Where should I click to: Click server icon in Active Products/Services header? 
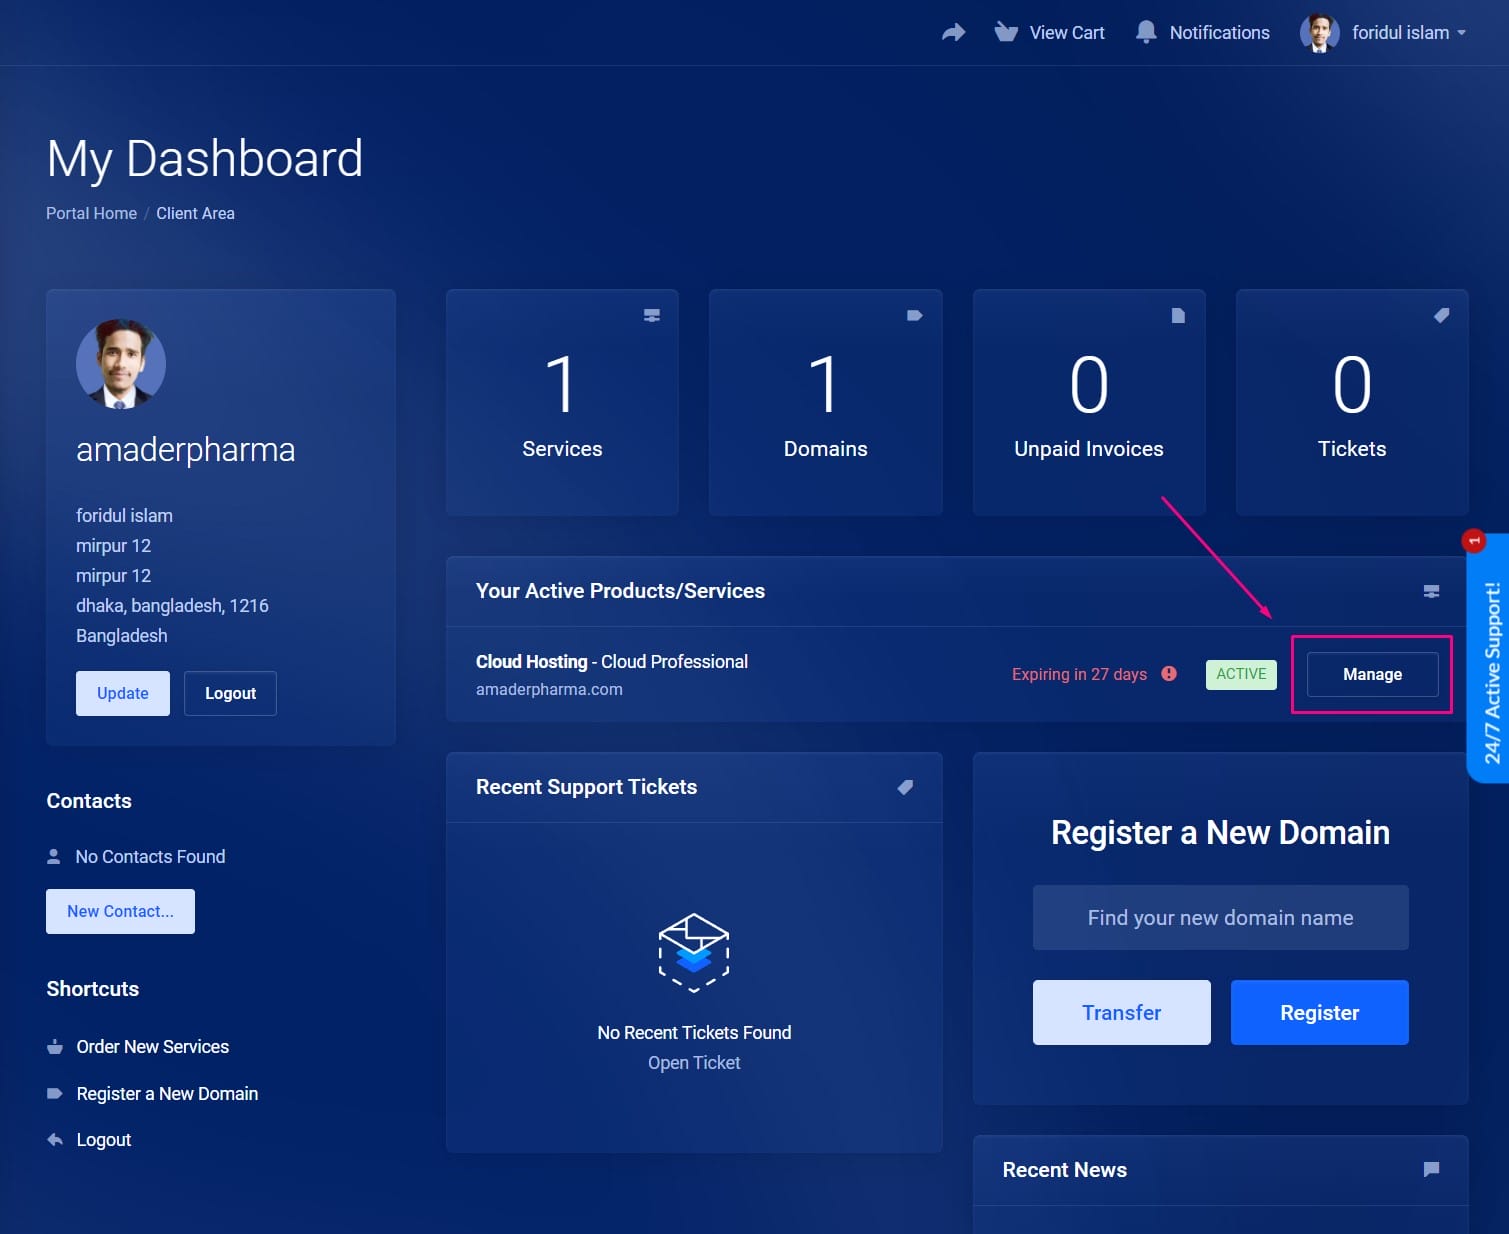(x=1431, y=591)
